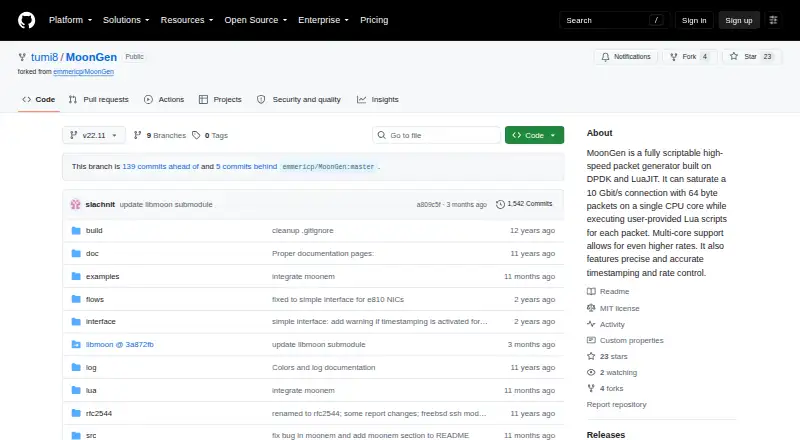Click the Notifications bell button
Image resolution: width=800 pixels, height=440 pixels.
tap(626, 57)
